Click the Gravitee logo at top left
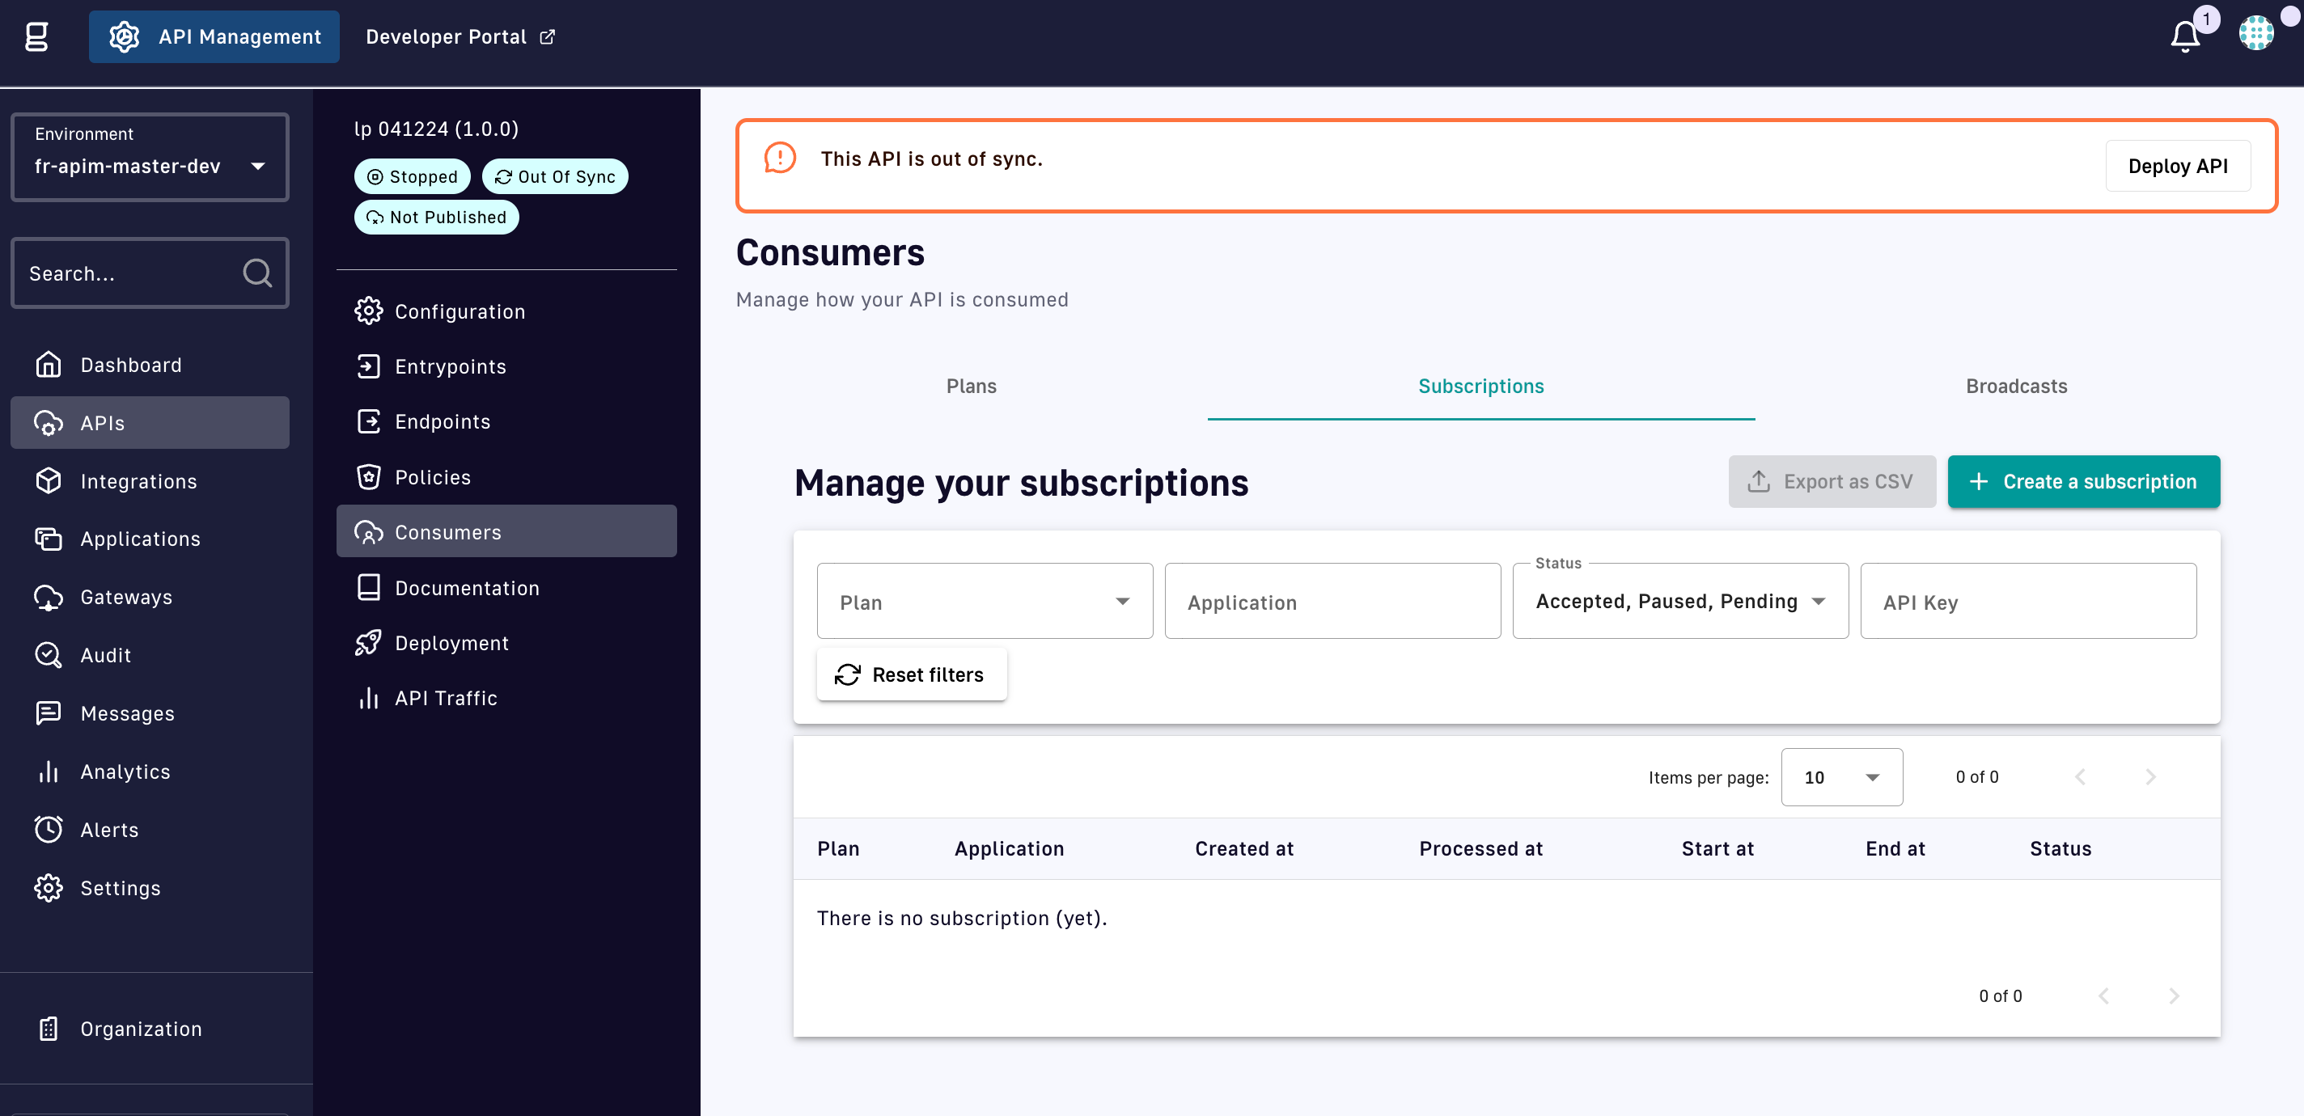Viewport: 2304px width, 1116px height. [37, 37]
